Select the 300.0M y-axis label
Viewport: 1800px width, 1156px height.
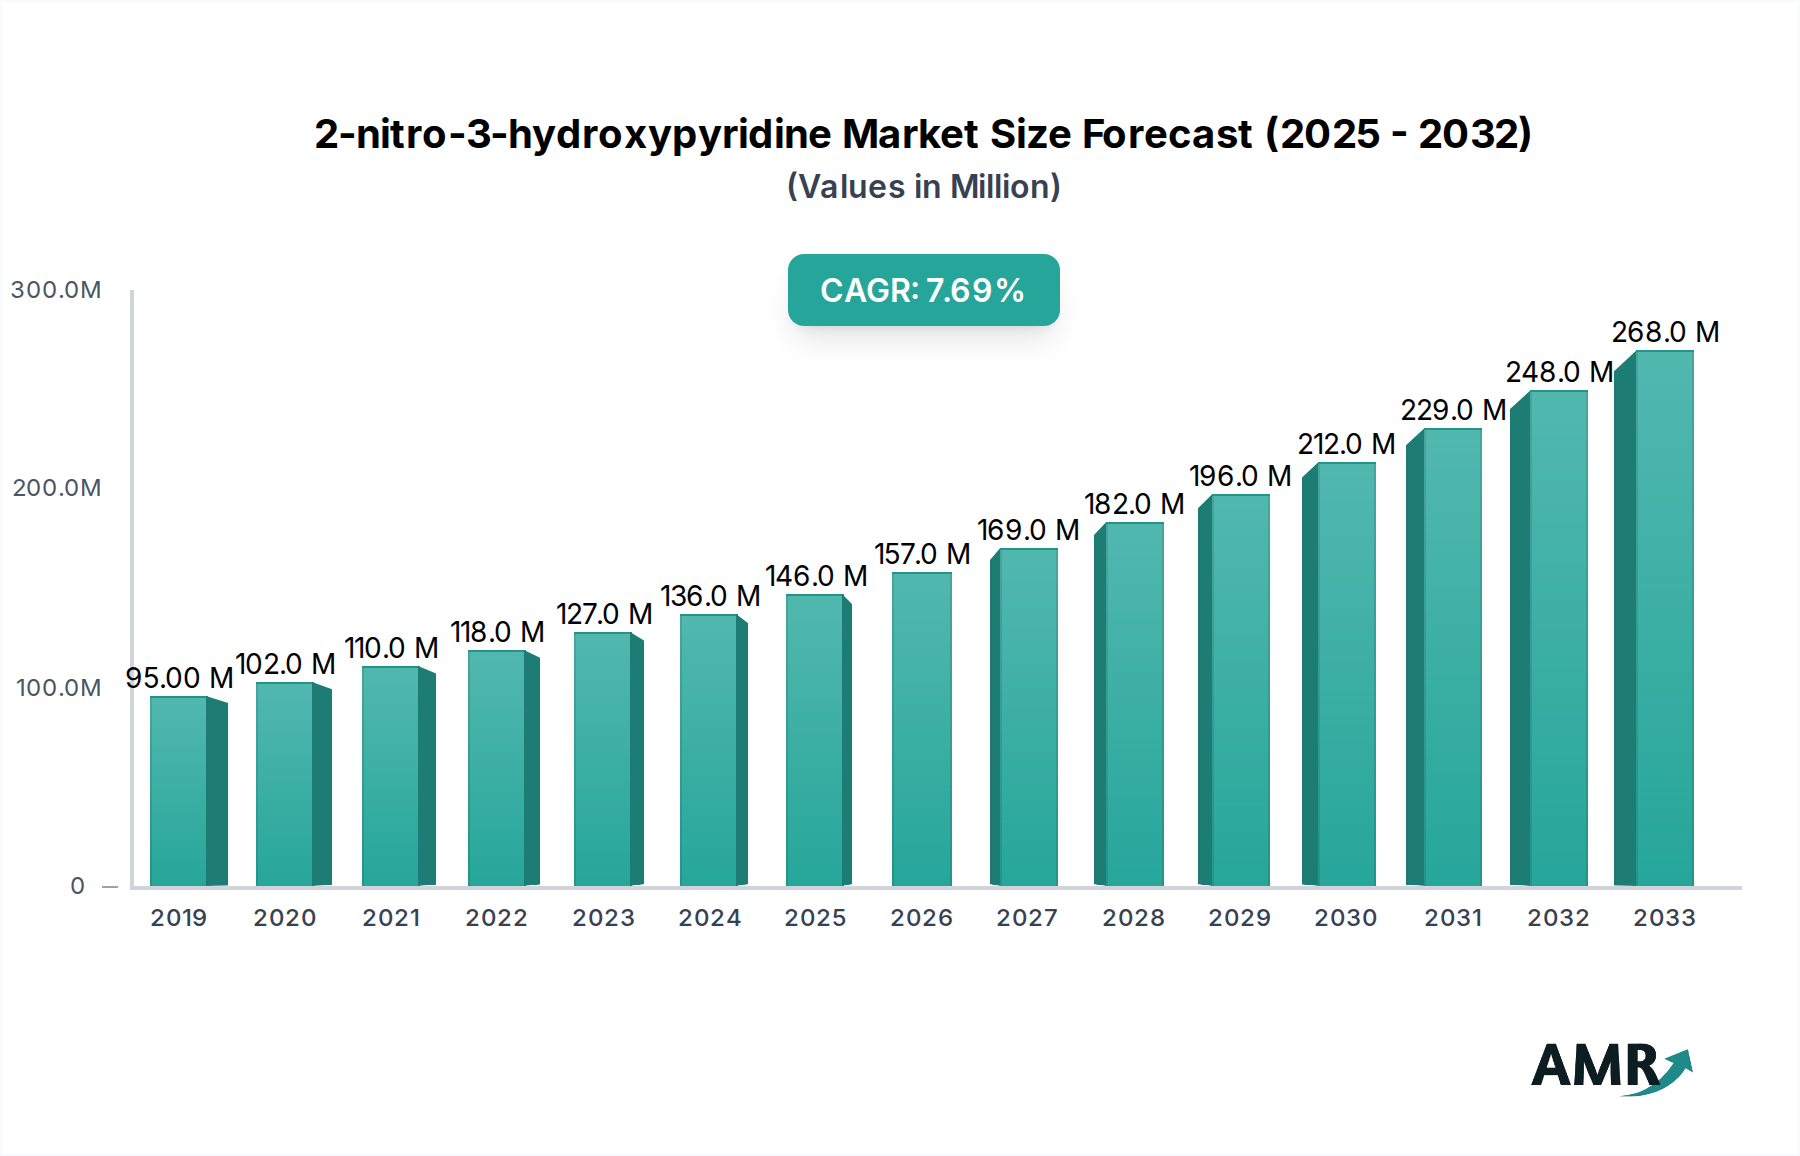point(57,289)
